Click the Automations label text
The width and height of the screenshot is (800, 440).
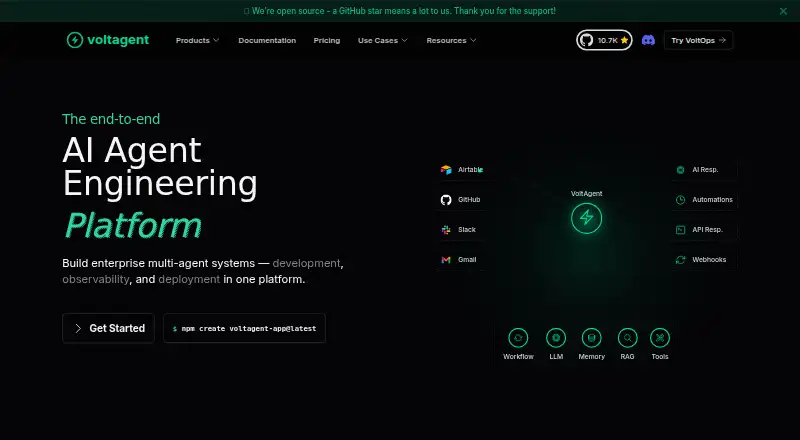(x=712, y=200)
